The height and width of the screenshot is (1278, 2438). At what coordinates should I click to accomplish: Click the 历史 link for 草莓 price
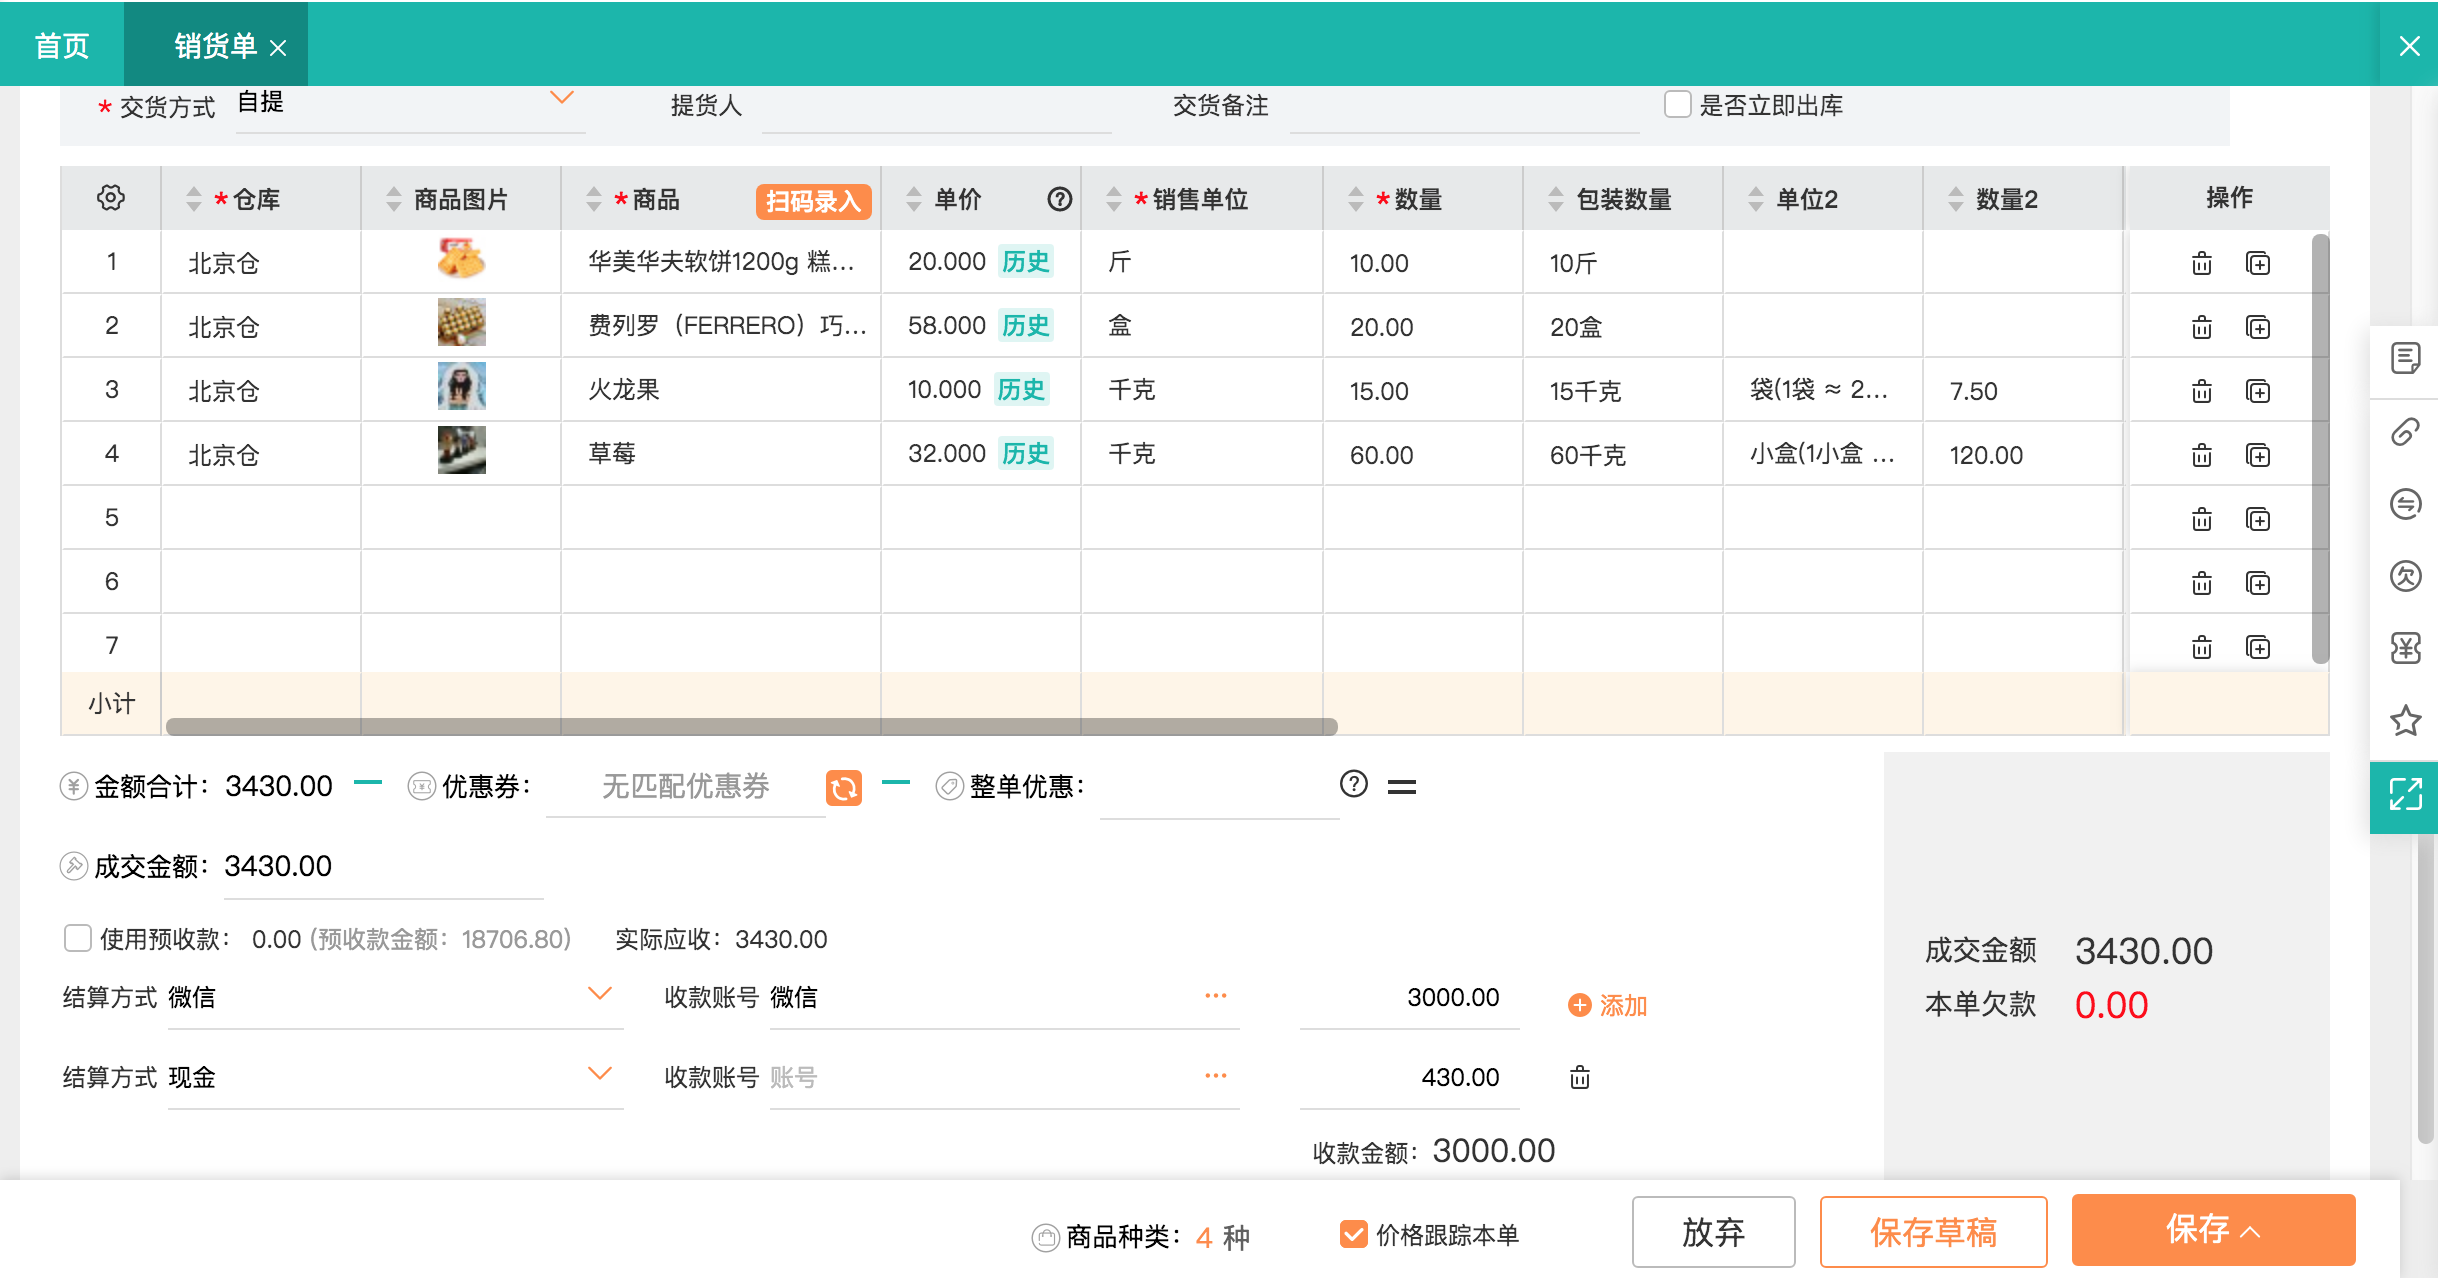[1027, 454]
